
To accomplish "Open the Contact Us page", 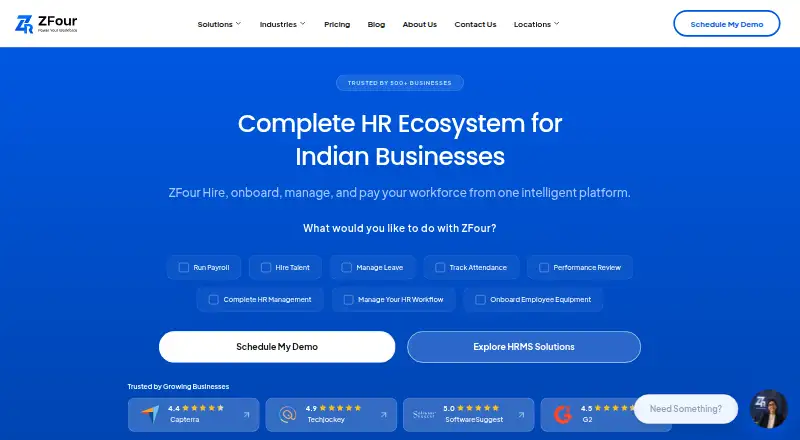I will click(x=476, y=24).
